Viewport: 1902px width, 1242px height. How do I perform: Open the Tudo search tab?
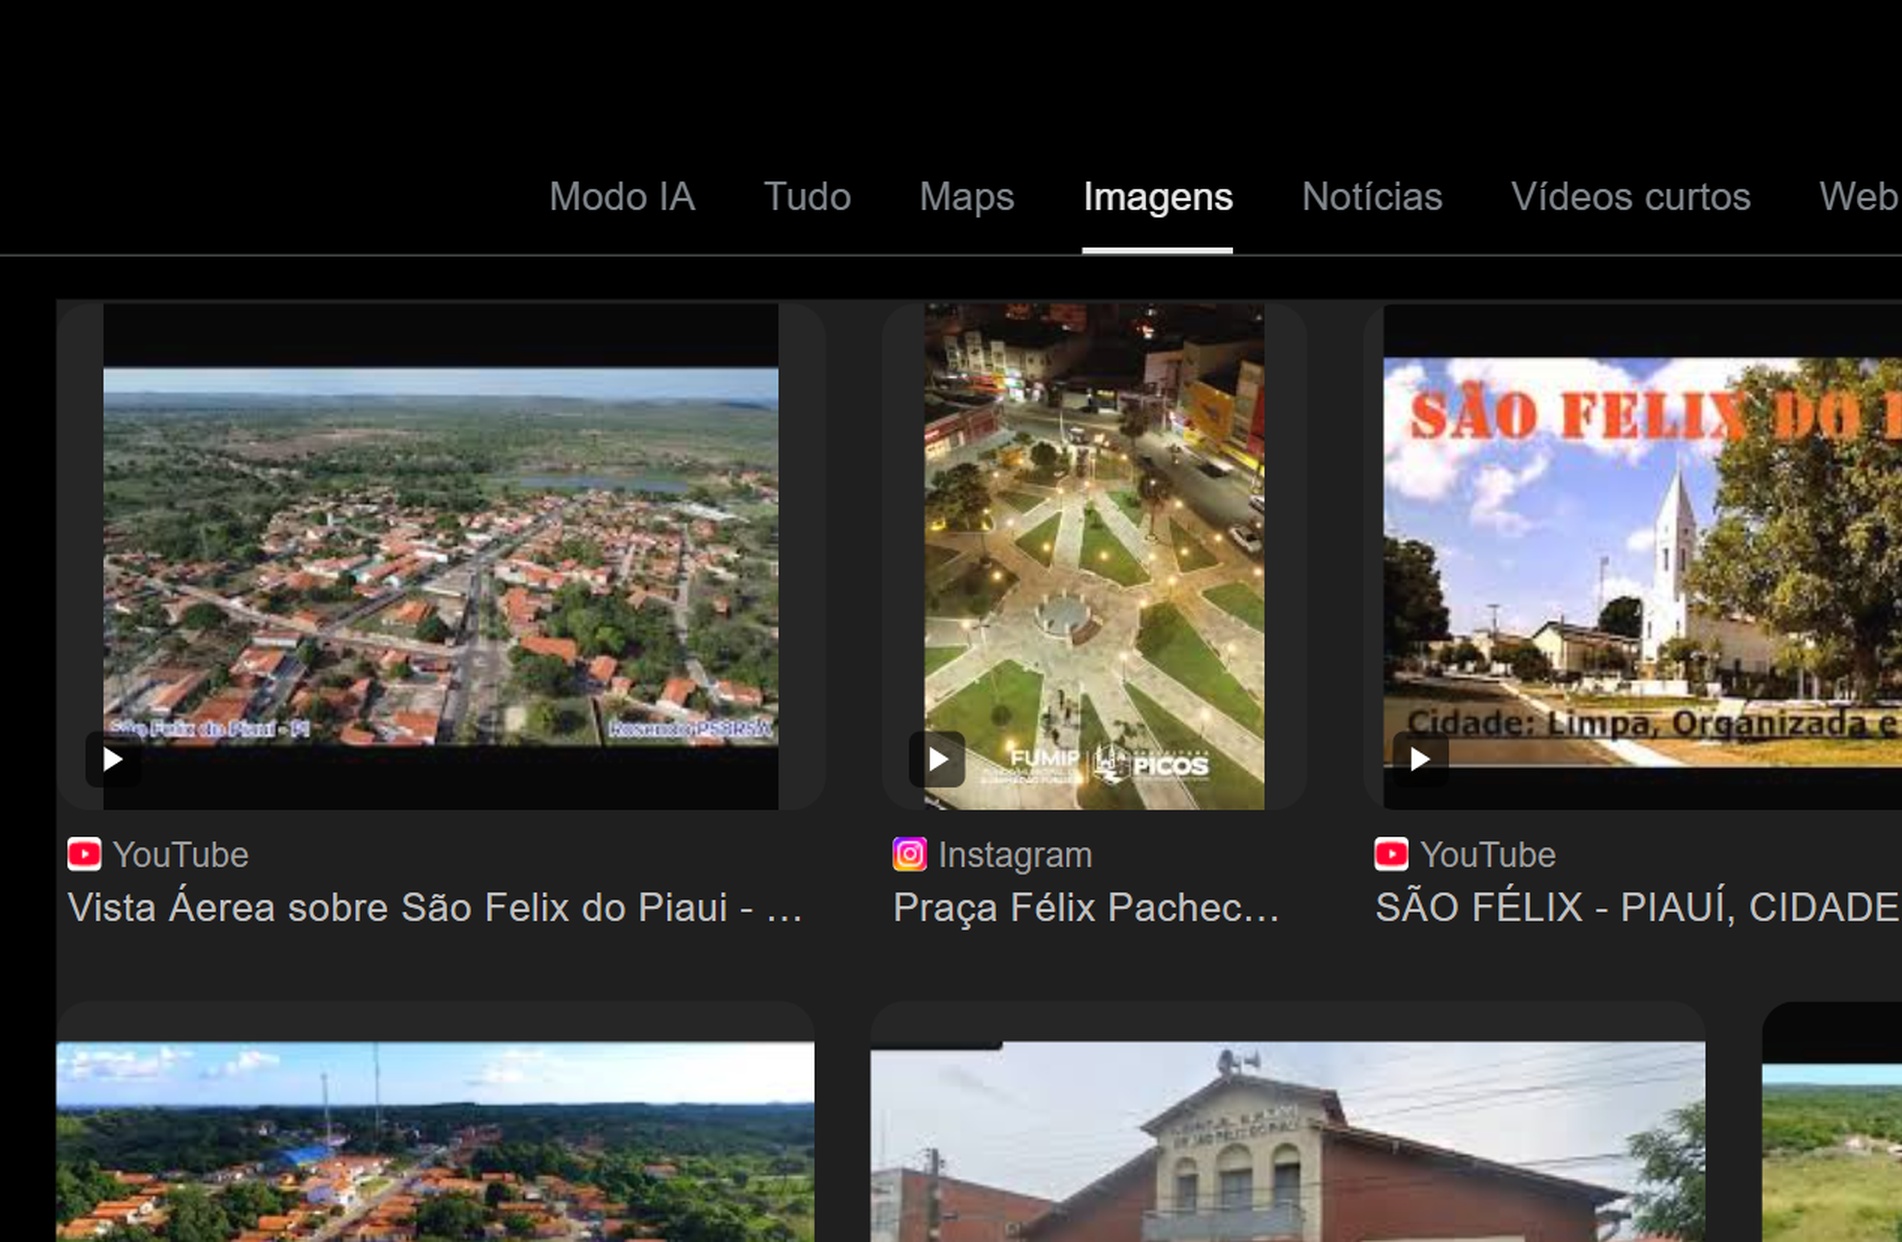coord(807,197)
